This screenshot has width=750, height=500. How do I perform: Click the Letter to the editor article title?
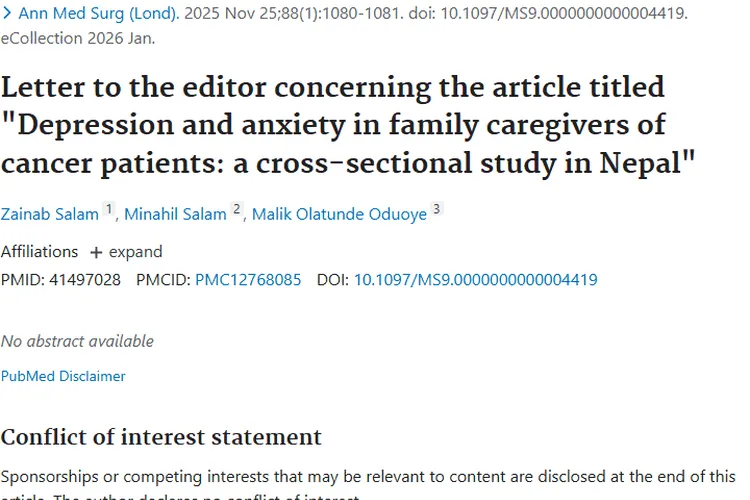pos(348,125)
